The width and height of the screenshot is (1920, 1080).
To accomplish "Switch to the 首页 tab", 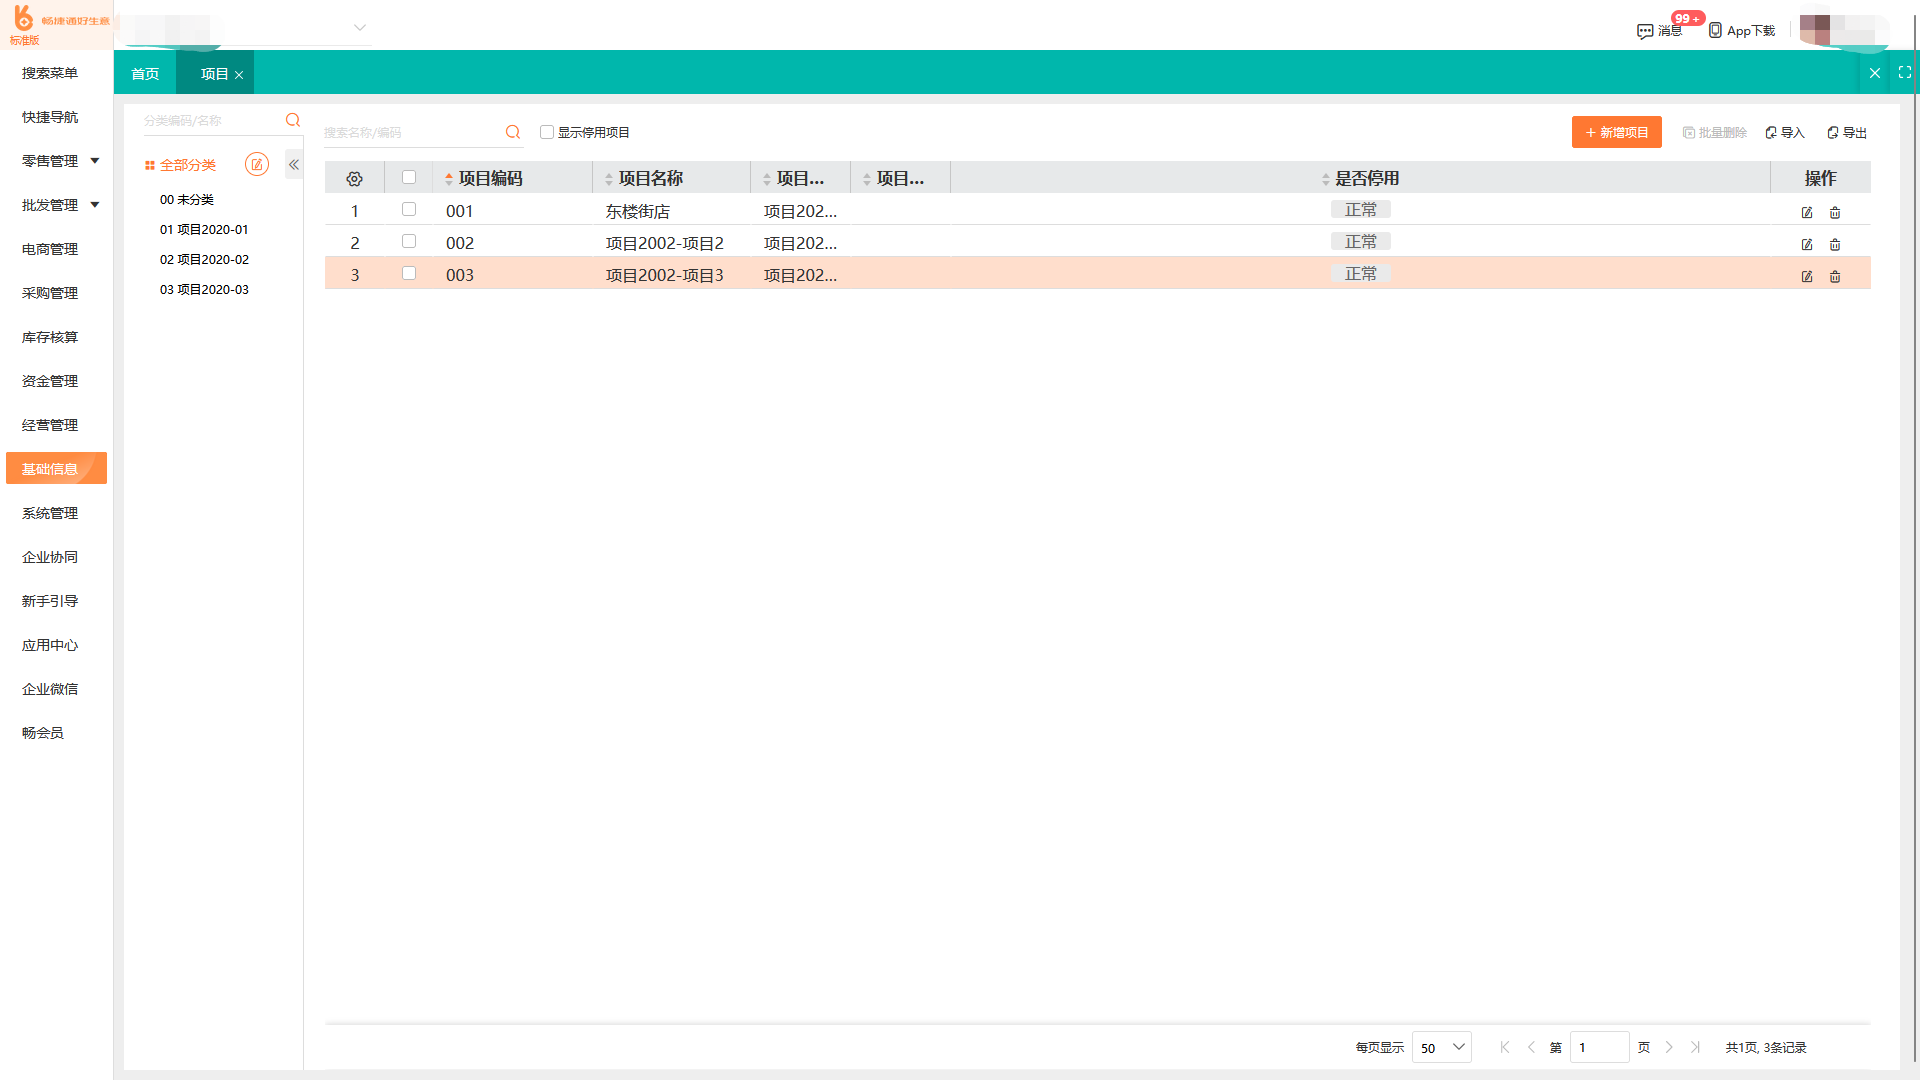I will 146,73.
